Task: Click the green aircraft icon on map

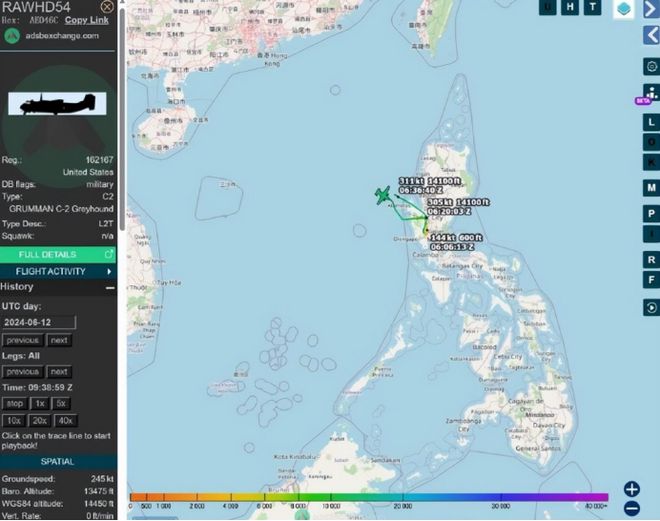Action: 381,195
